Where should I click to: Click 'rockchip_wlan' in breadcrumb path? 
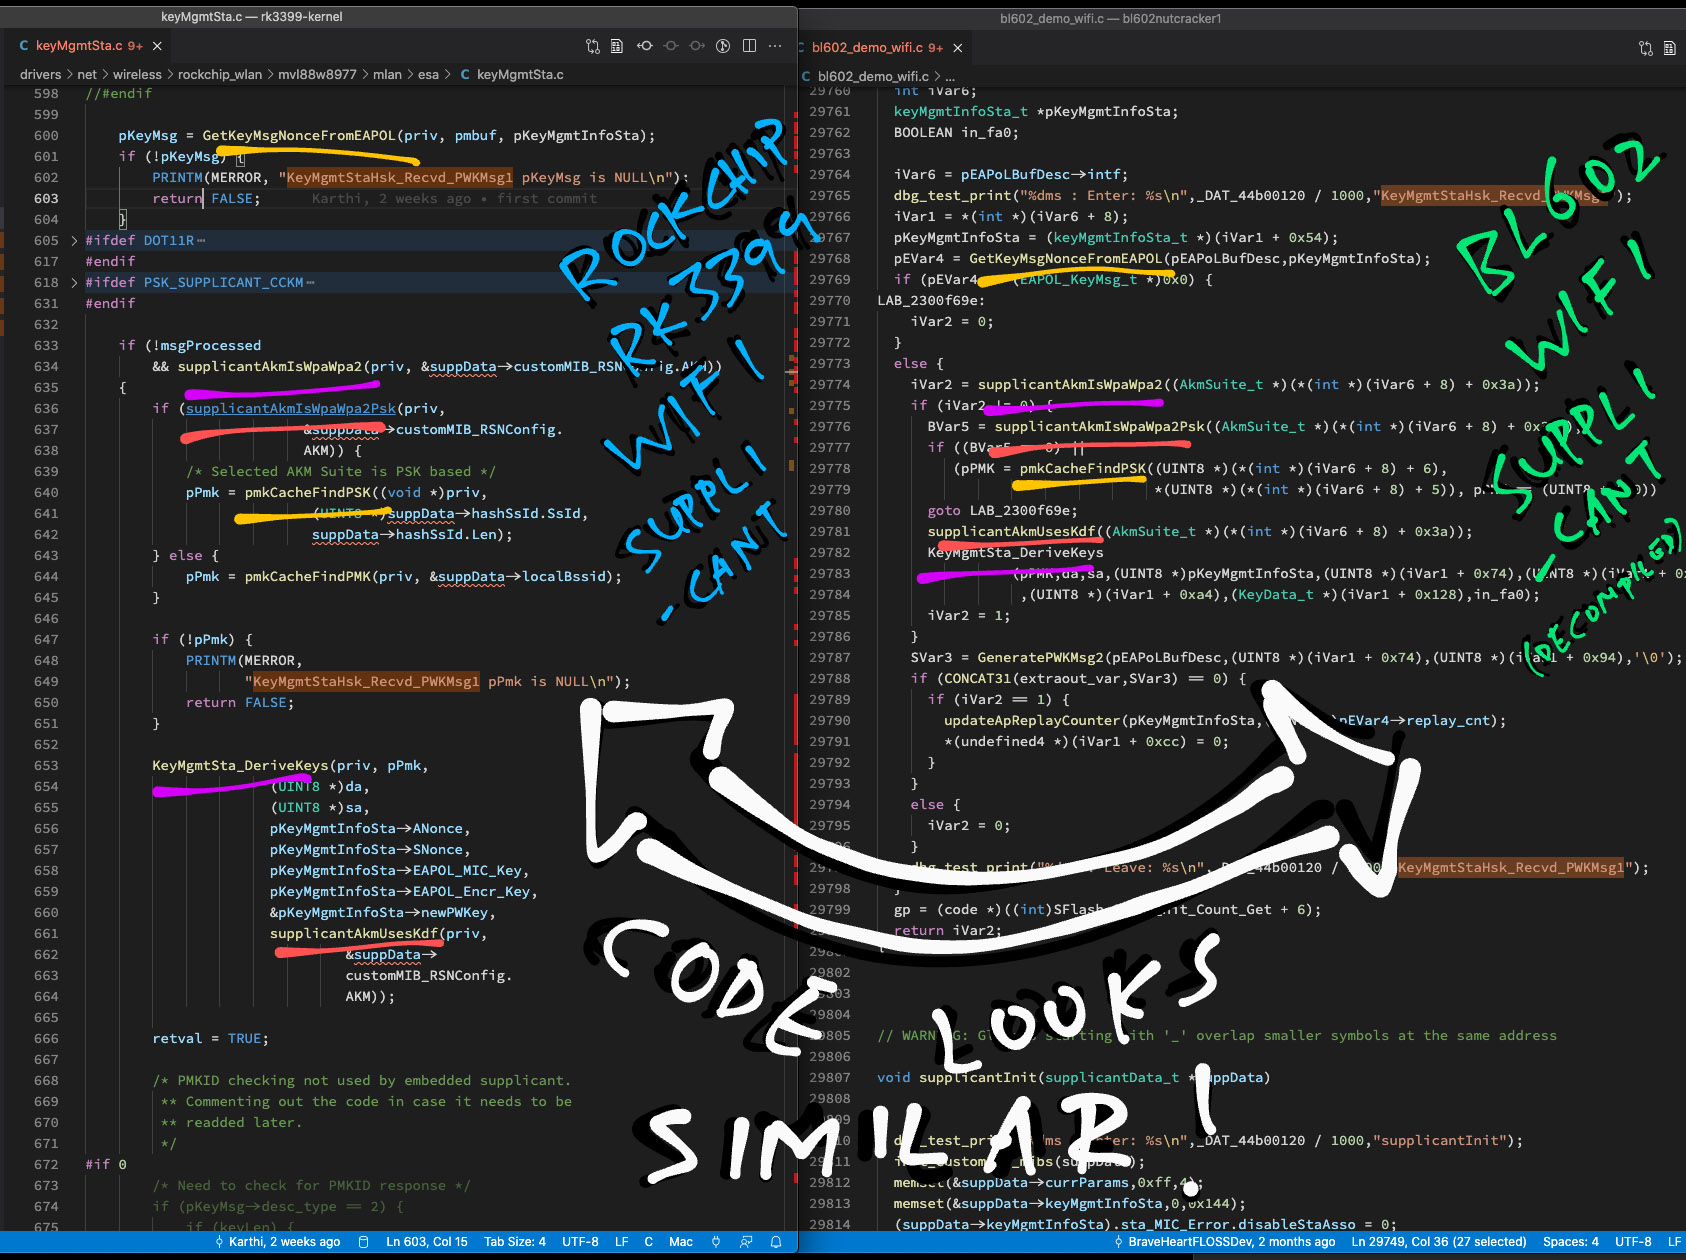(220, 75)
